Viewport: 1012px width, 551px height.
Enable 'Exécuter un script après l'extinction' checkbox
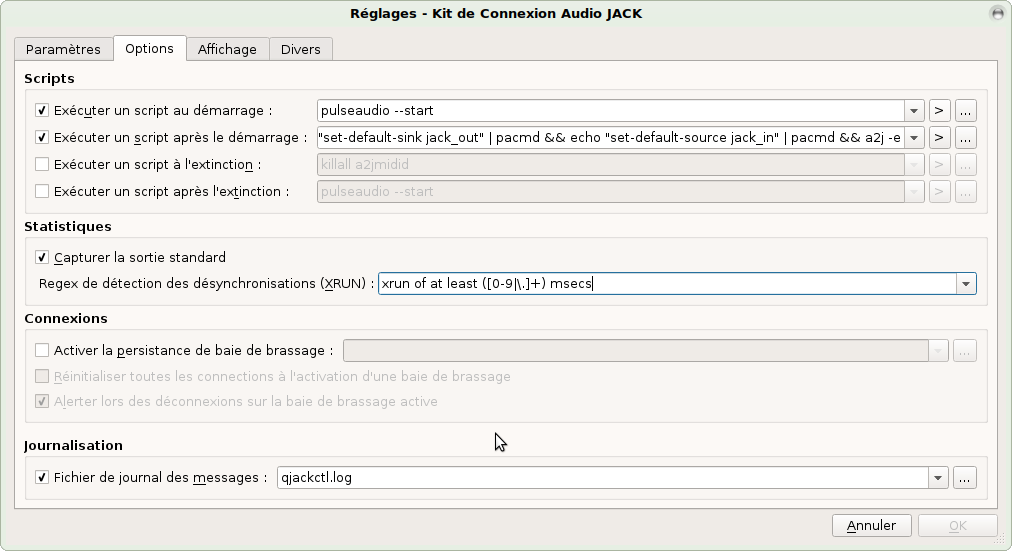pos(42,191)
